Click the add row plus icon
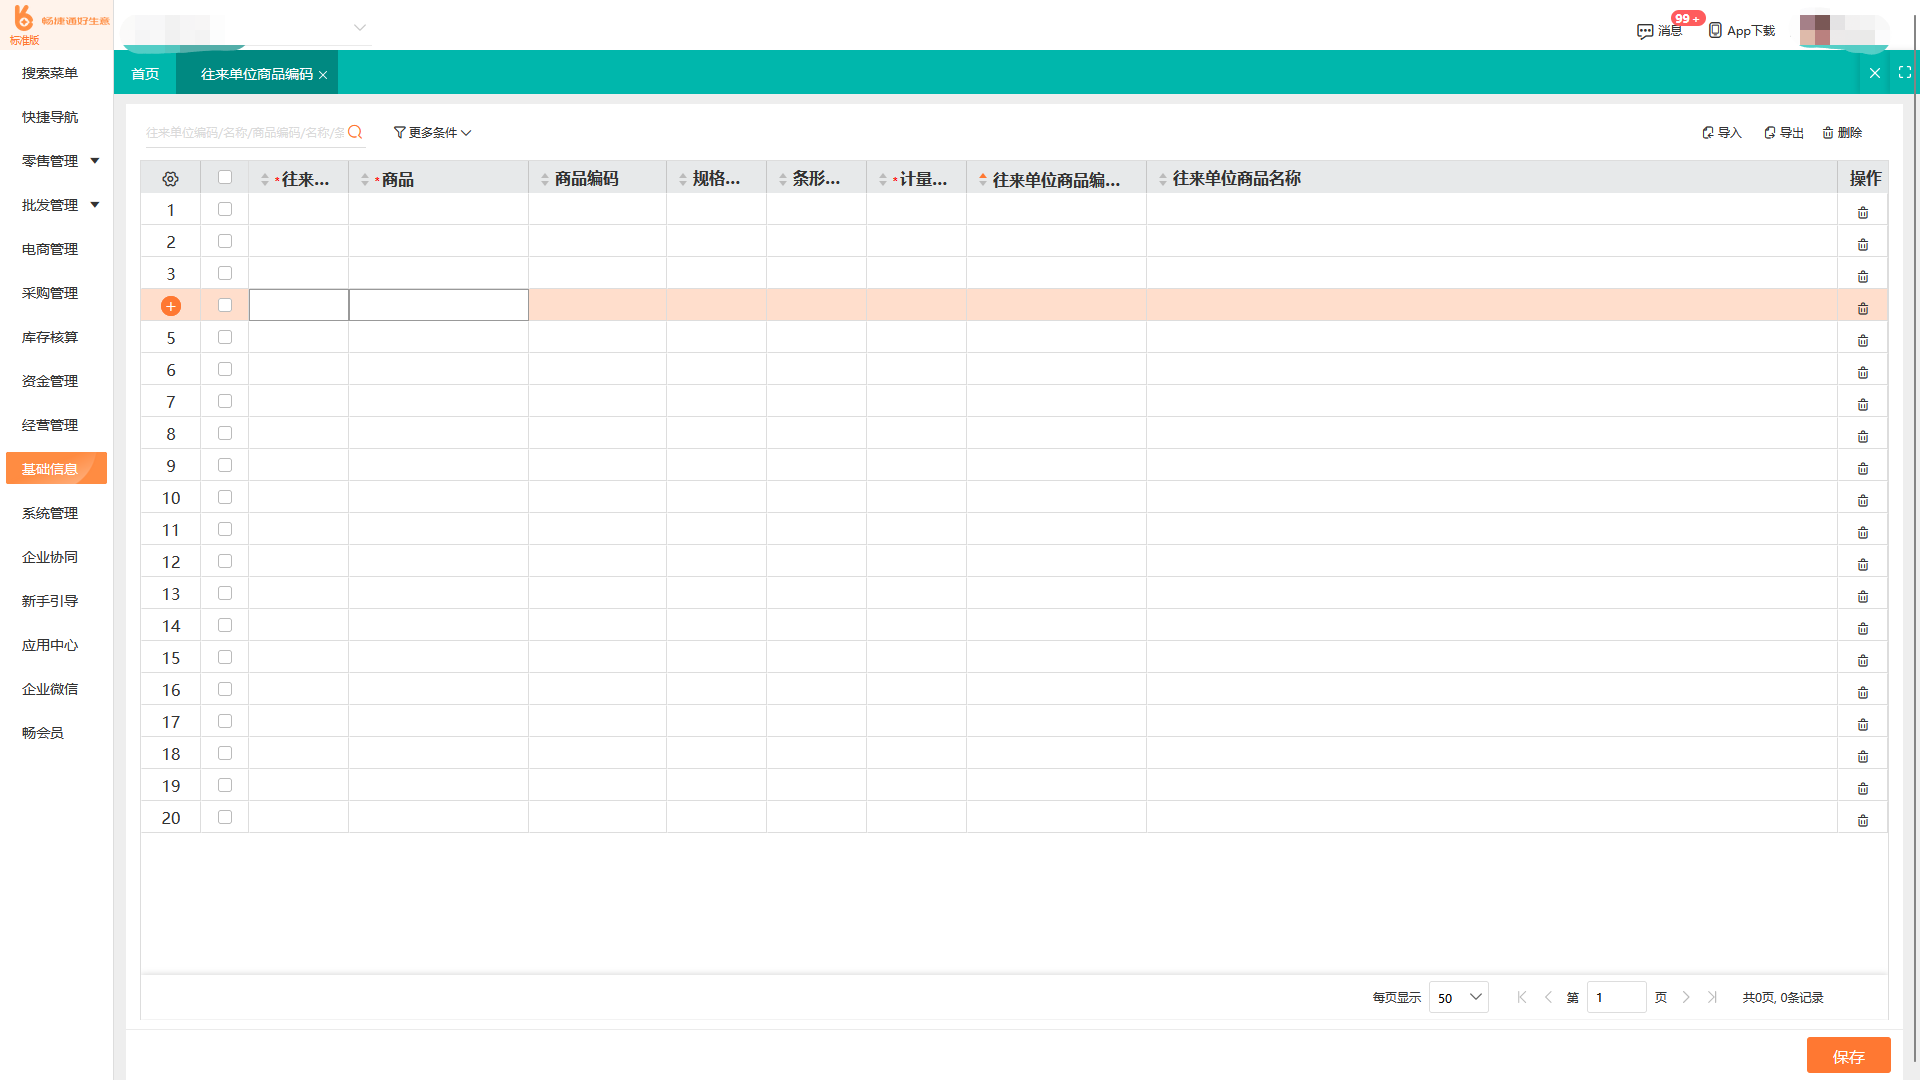 pyautogui.click(x=170, y=305)
